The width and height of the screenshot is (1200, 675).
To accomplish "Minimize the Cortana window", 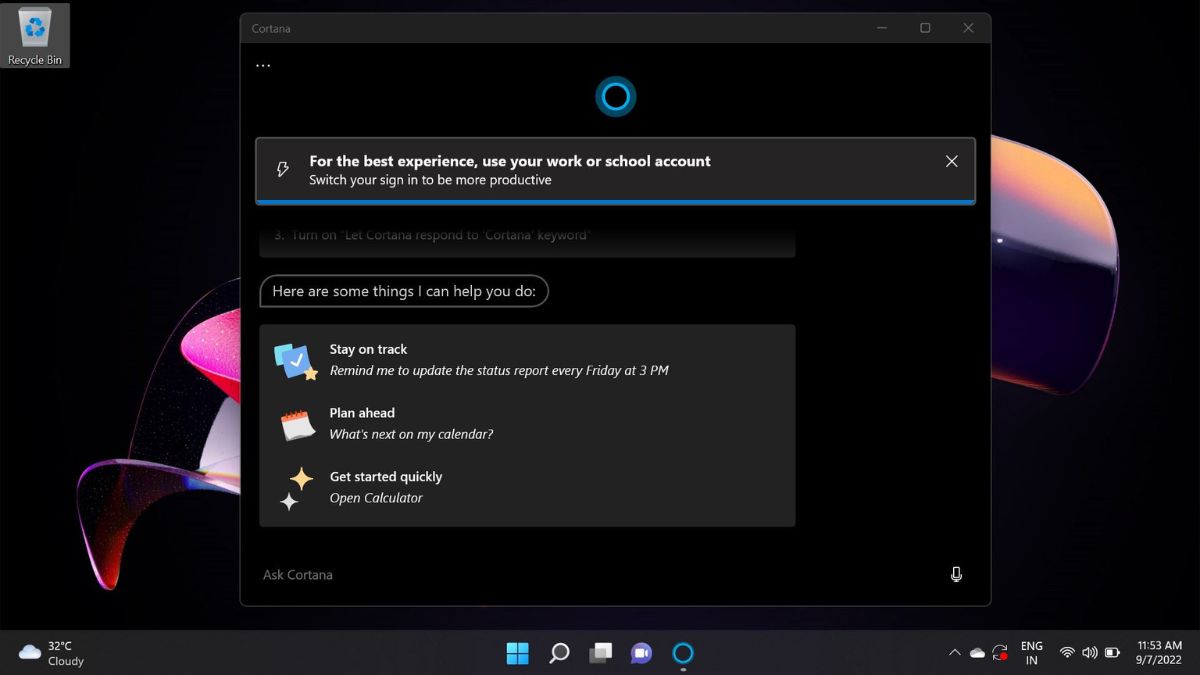I will pos(882,28).
